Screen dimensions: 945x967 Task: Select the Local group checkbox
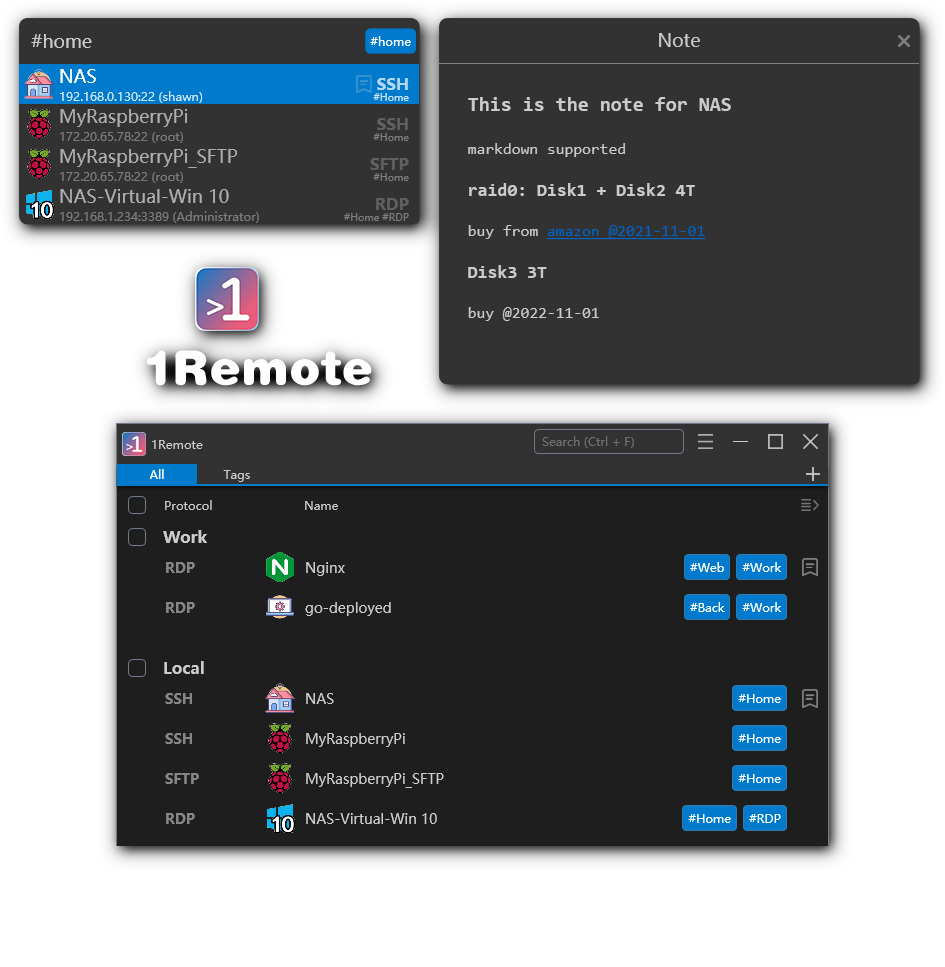[x=136, y=668]
